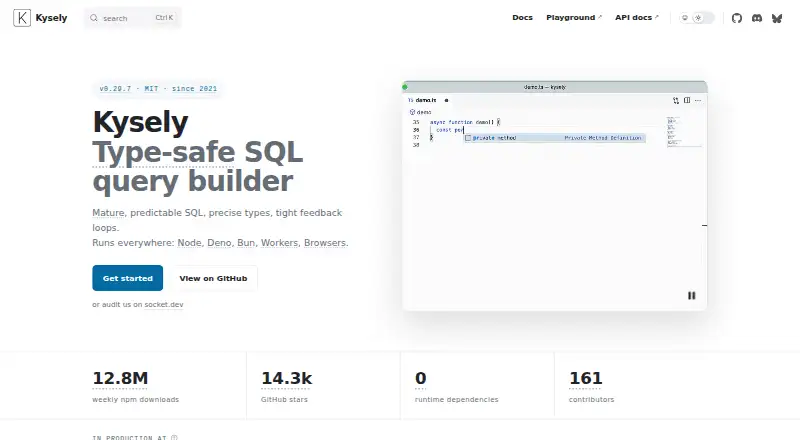Screen dimensions: 800x440
Task: Open the socket.dev audit link
Action: [x=164, y=304]
